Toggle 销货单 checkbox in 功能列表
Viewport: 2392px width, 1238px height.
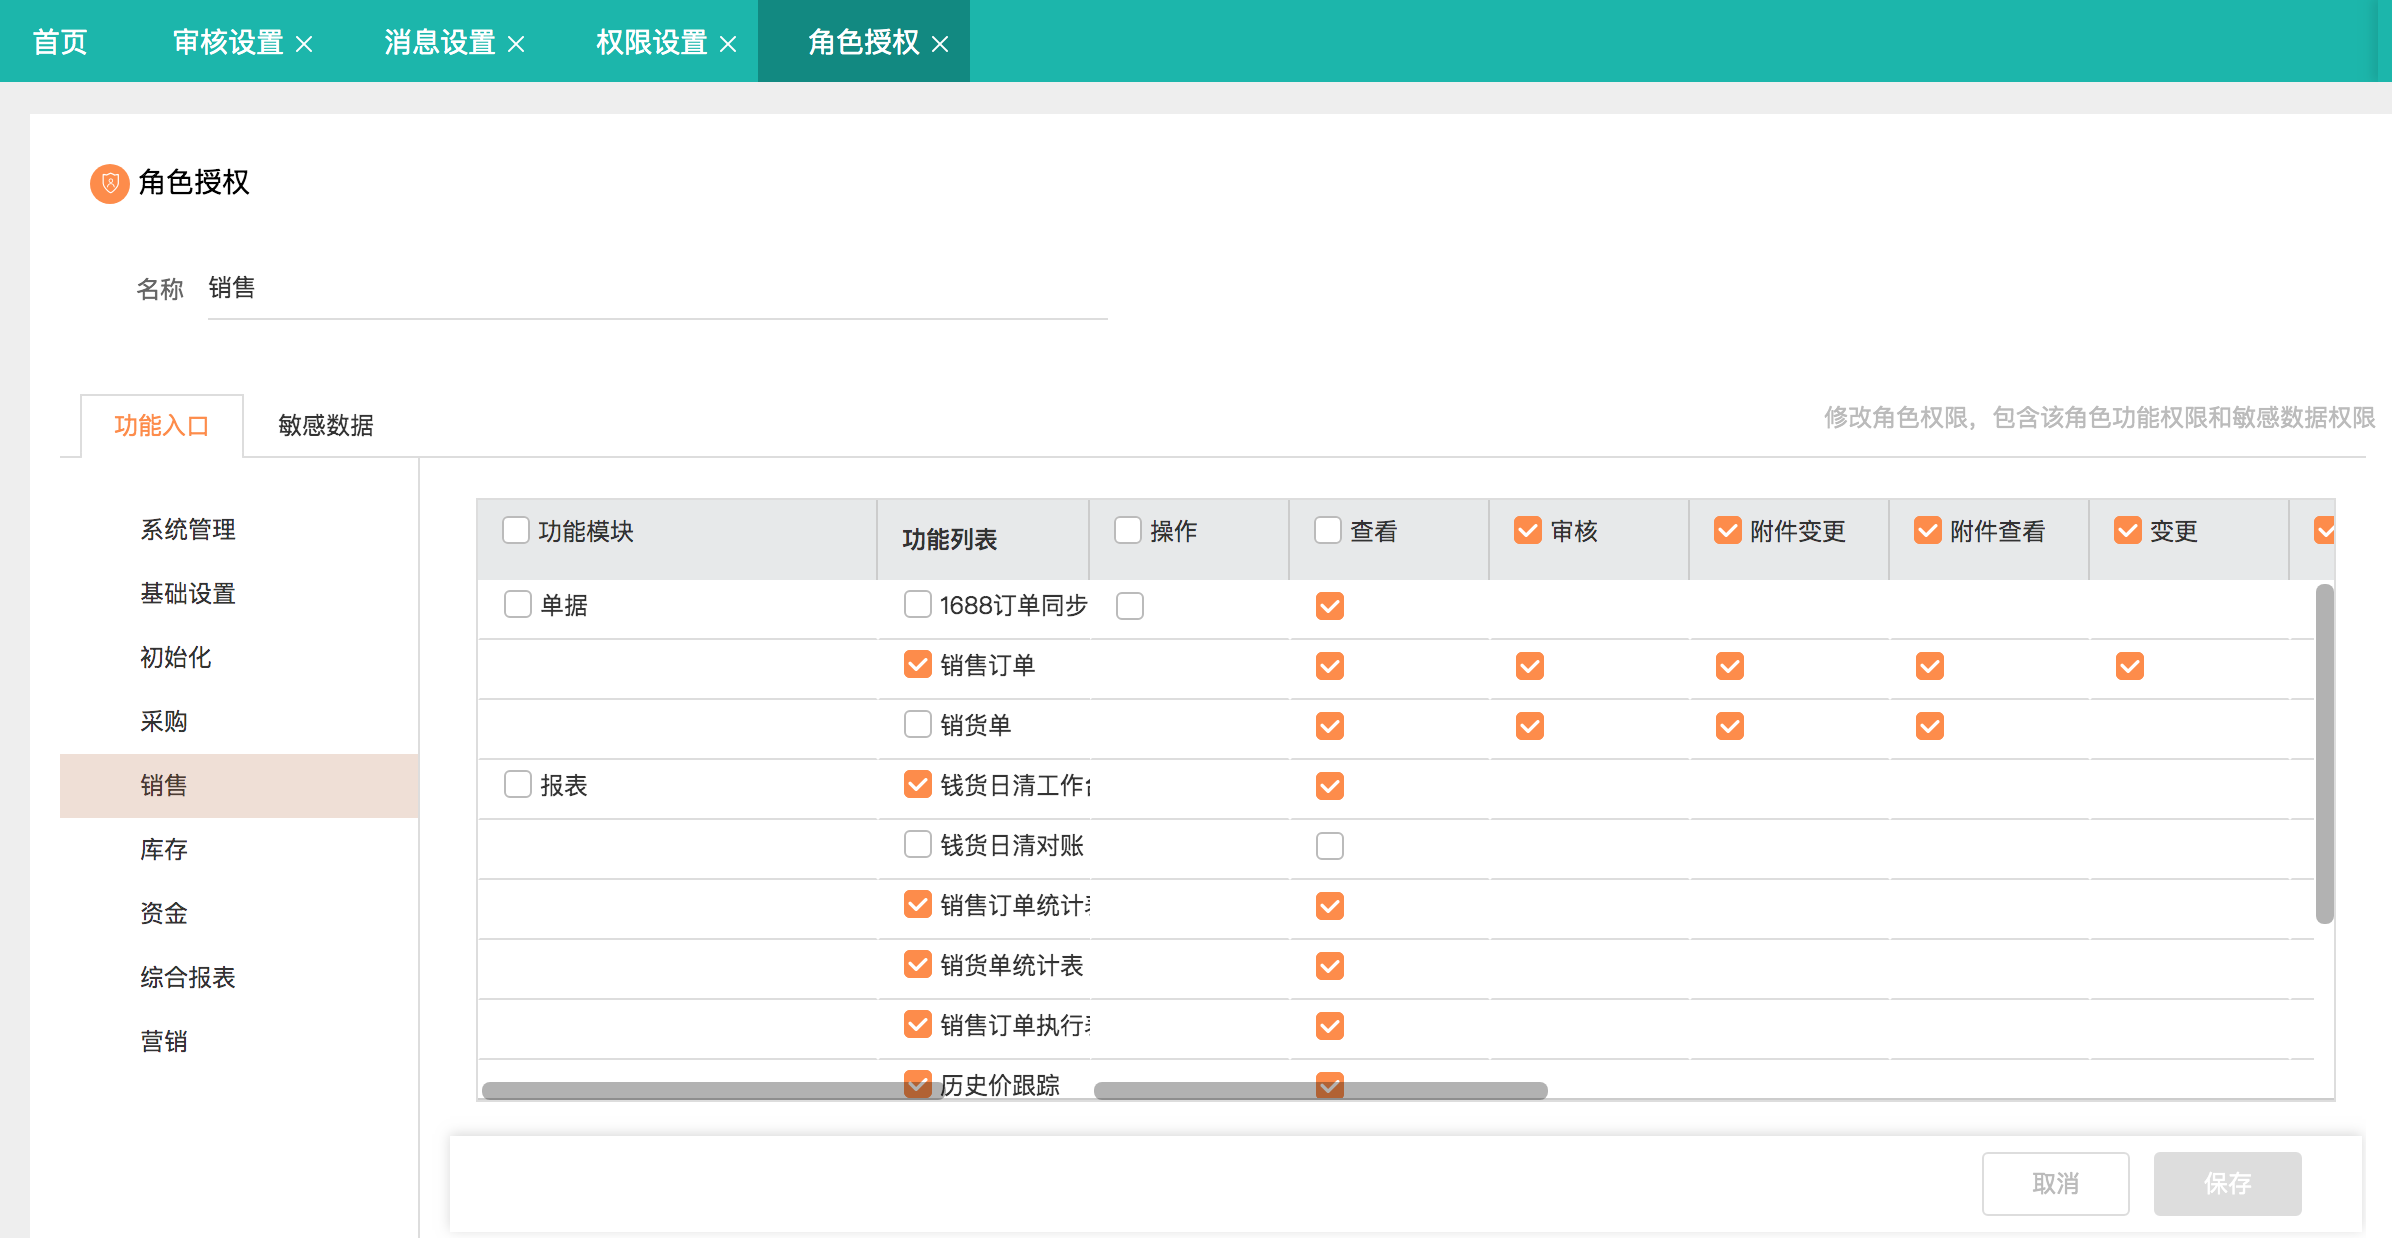coord(913,725)
